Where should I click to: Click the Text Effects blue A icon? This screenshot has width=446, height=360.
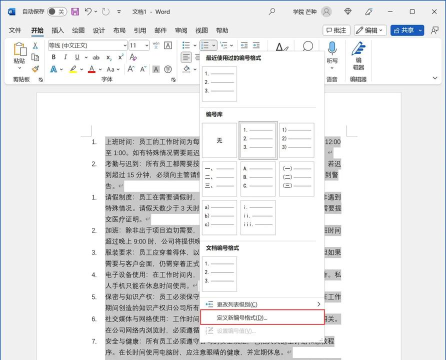[53, 69]
